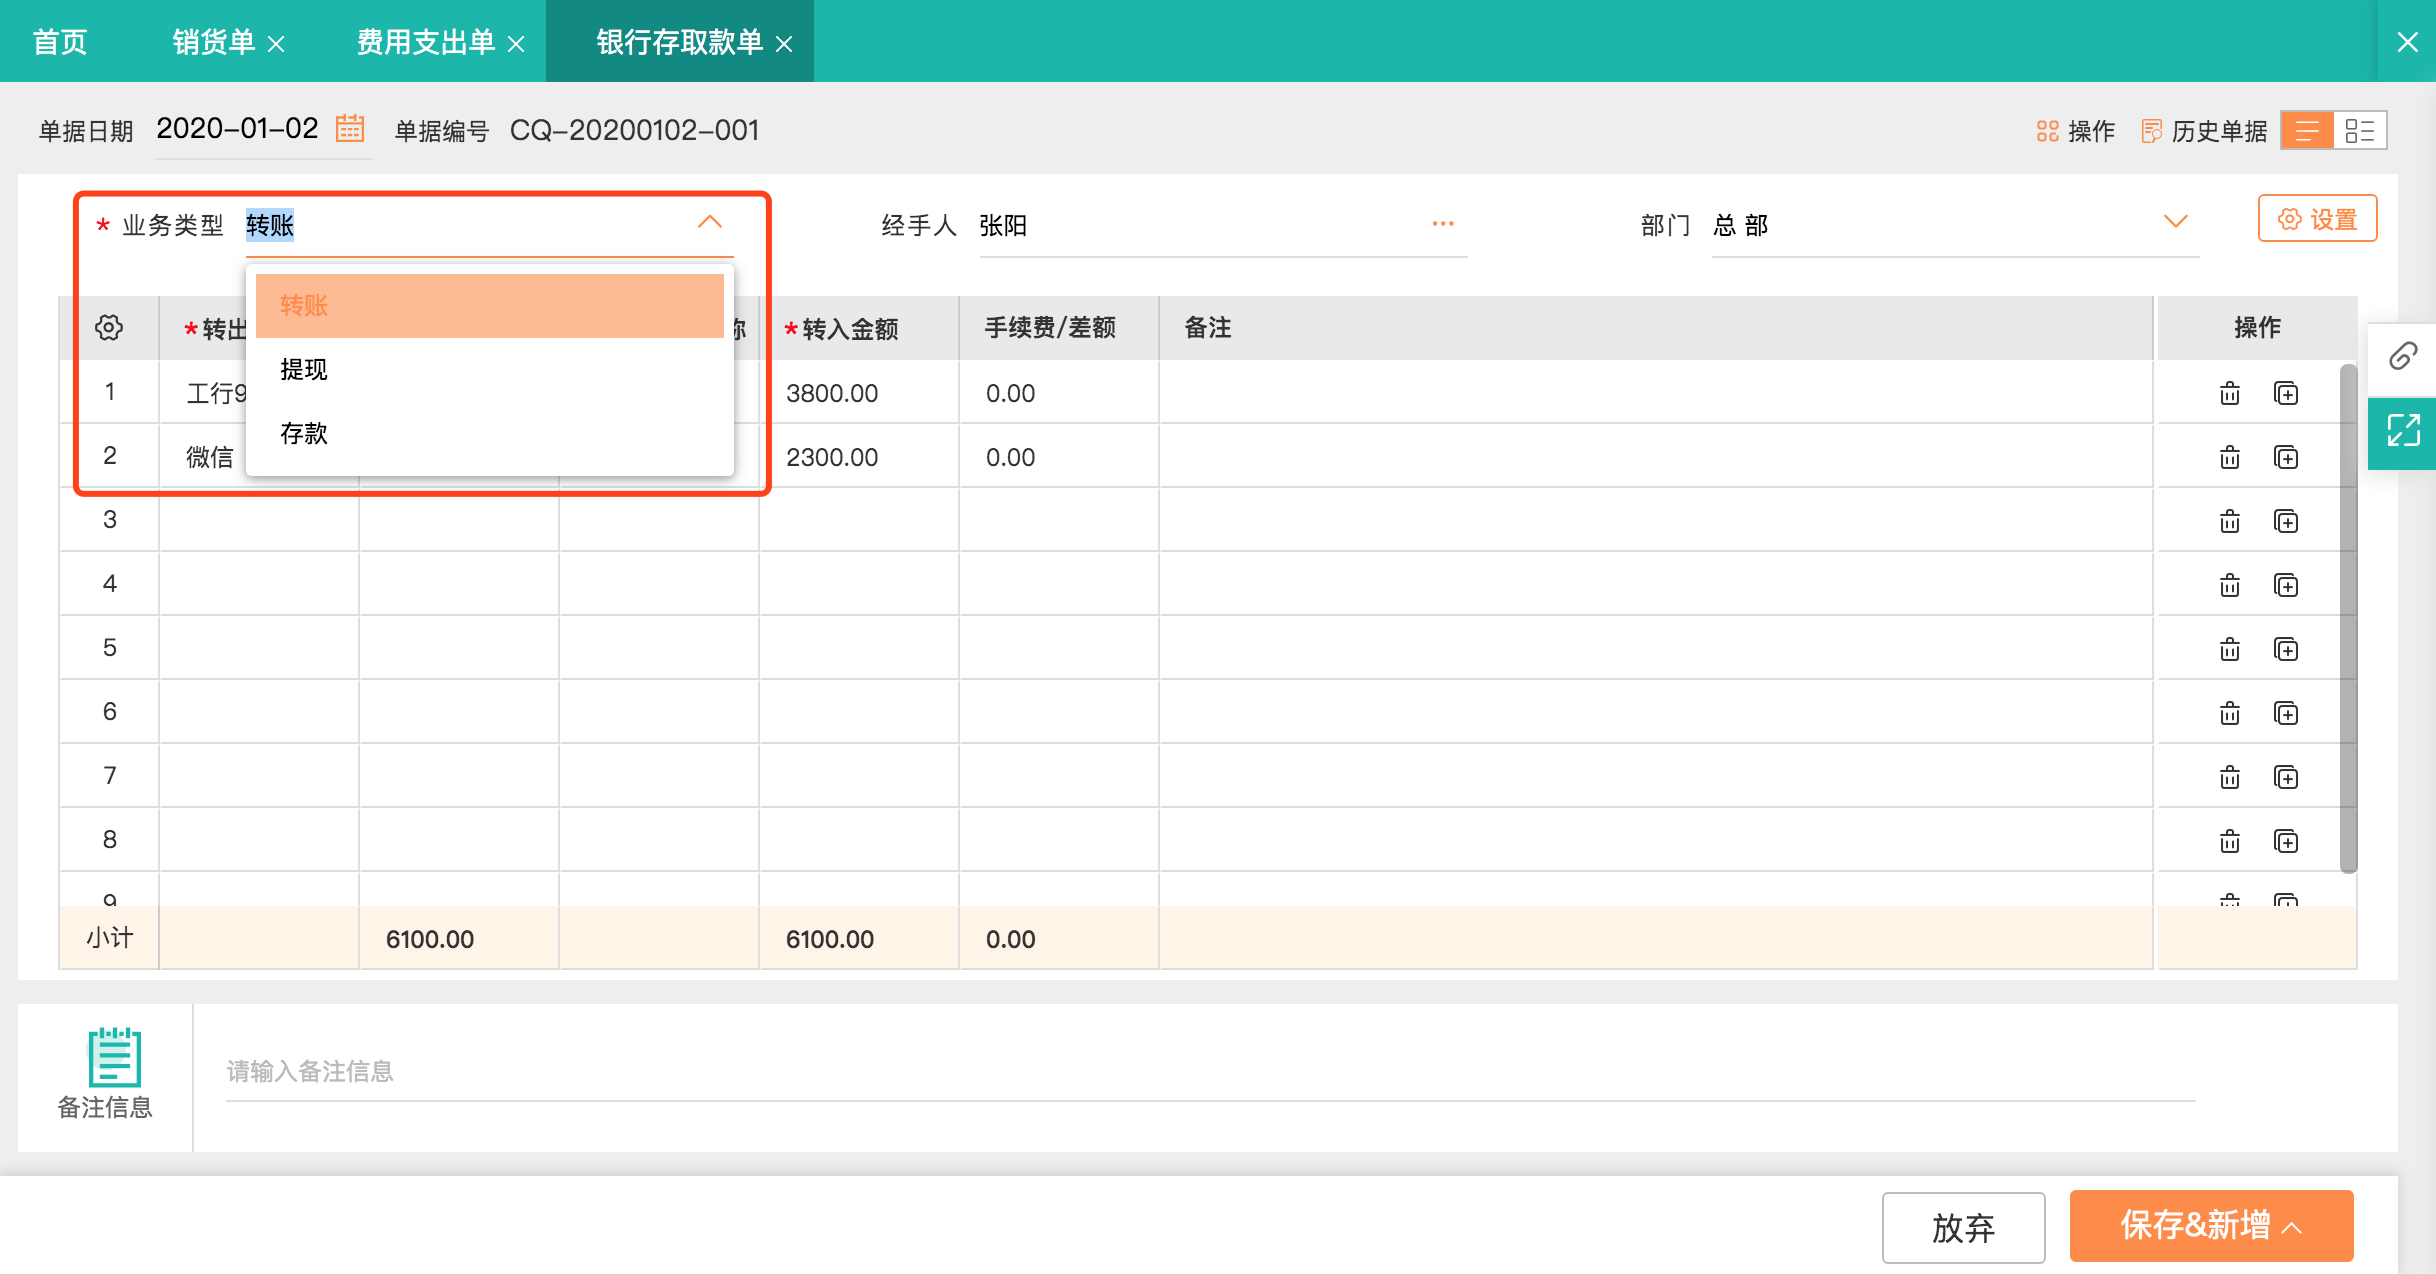Screen dimensions: 2436x1274
Task: Click the expand icon on right sidebar
Action: 2402,433
